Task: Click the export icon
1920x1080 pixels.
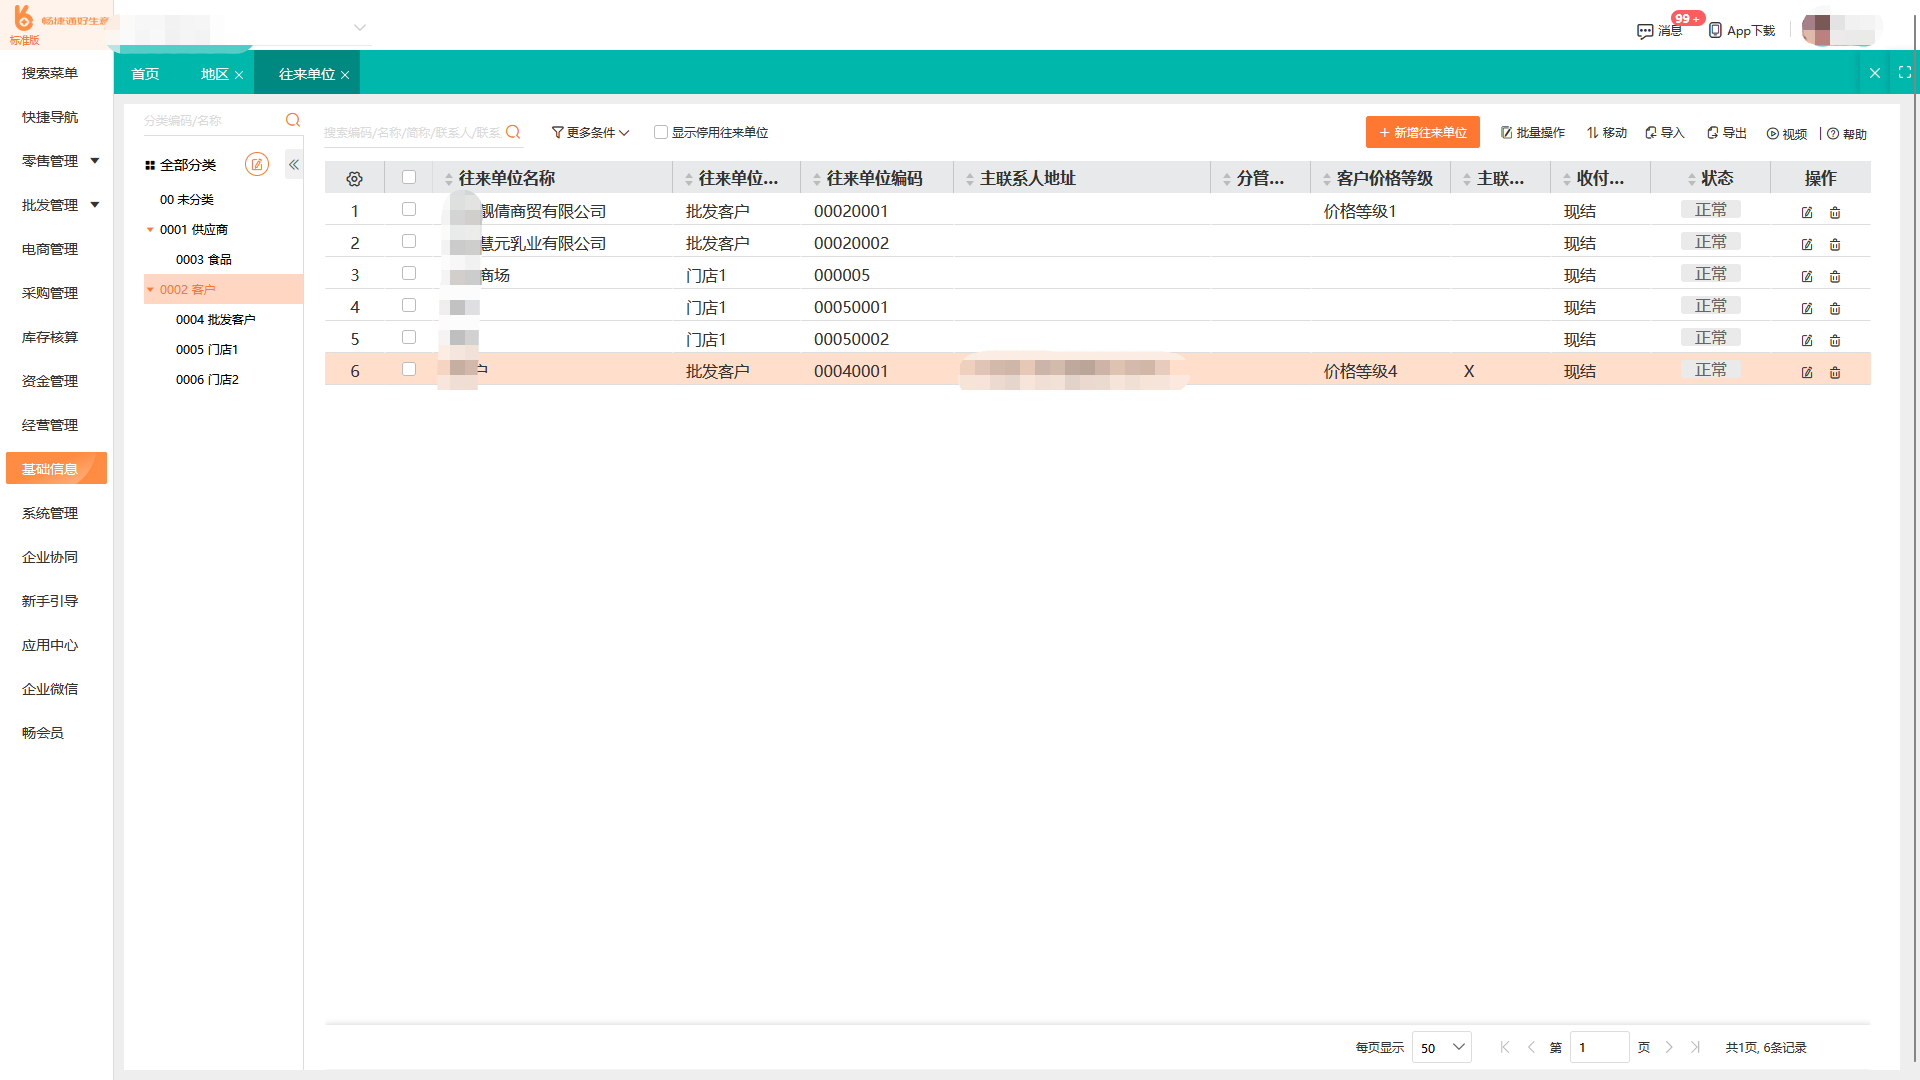Action: point(1726,132)
